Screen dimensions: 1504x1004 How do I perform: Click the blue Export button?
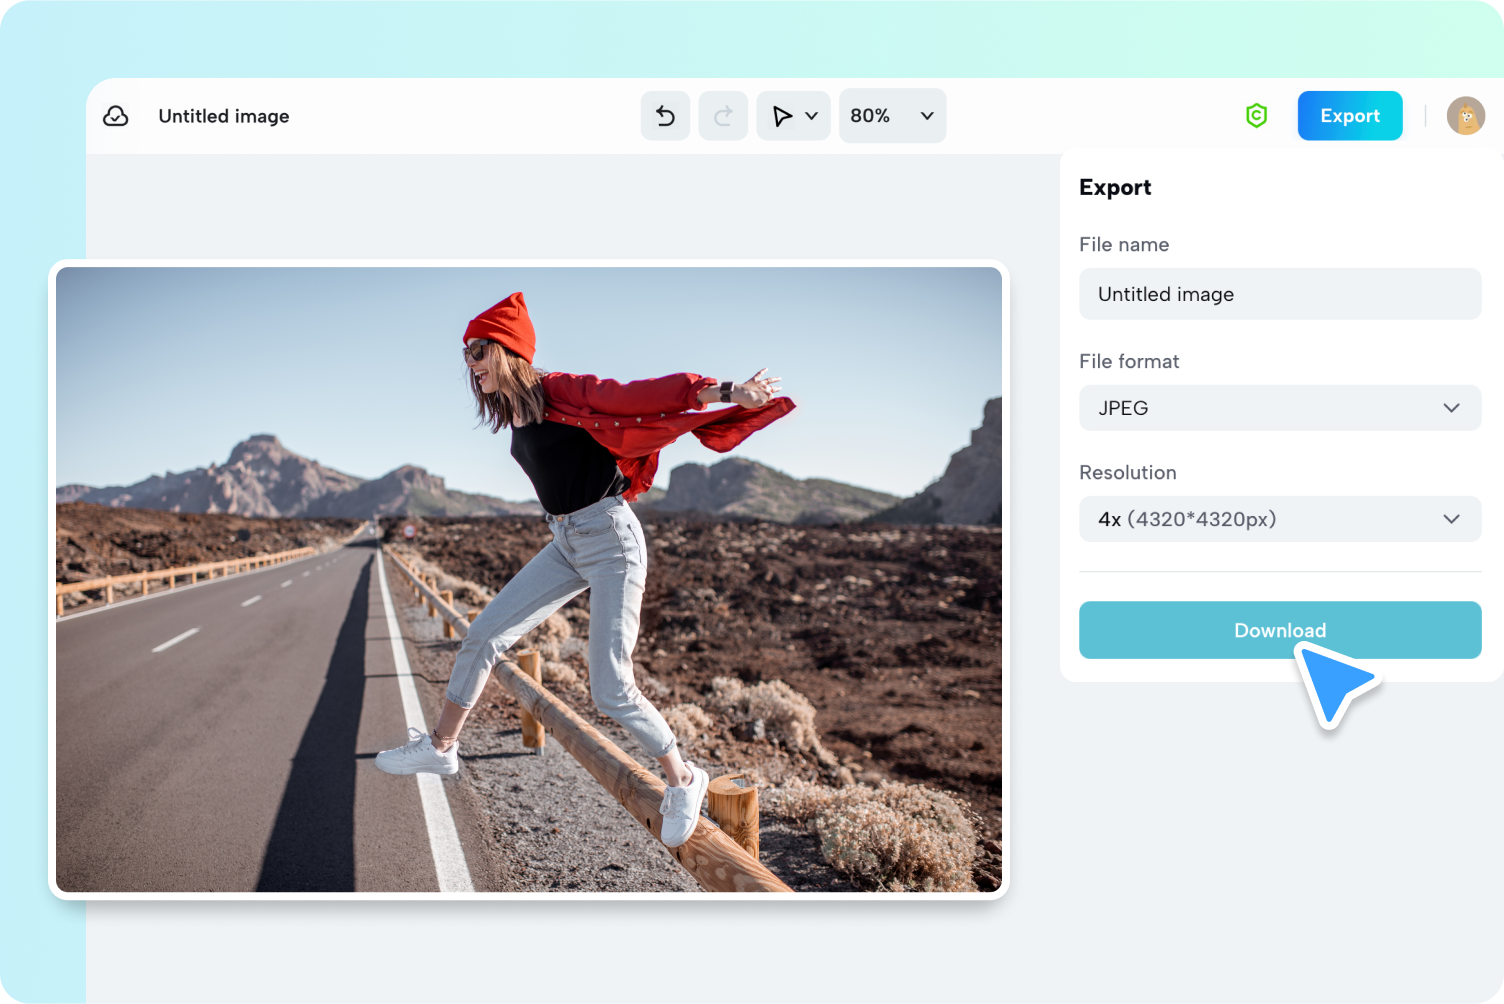coord(1349,116)
